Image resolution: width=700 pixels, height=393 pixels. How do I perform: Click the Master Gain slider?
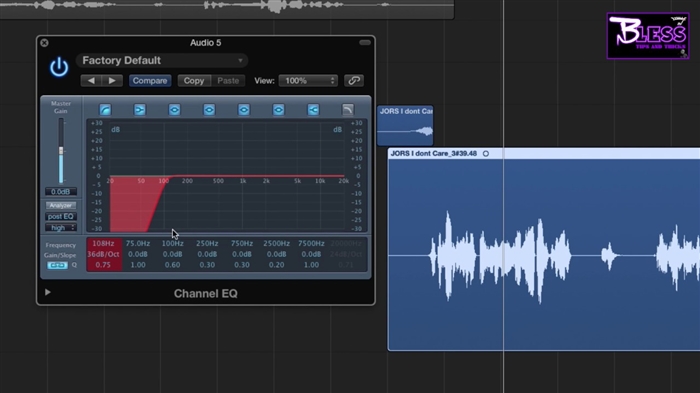click(x=61, y=151)
